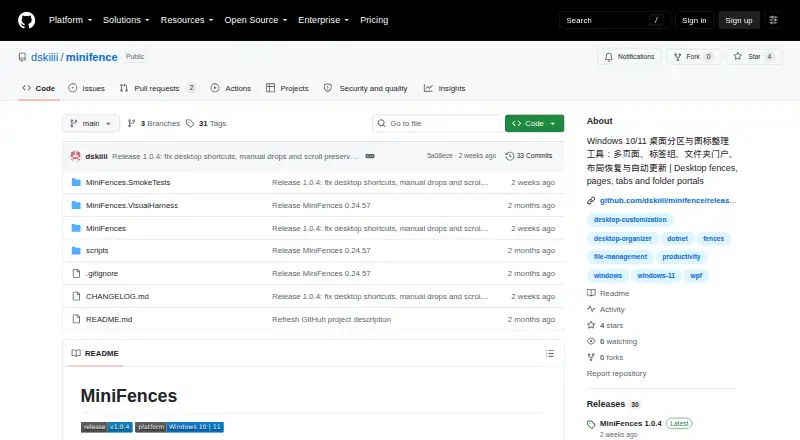Click the platform Windows 10 | 11 badge
800x440 pixels.
coord(179,427)
